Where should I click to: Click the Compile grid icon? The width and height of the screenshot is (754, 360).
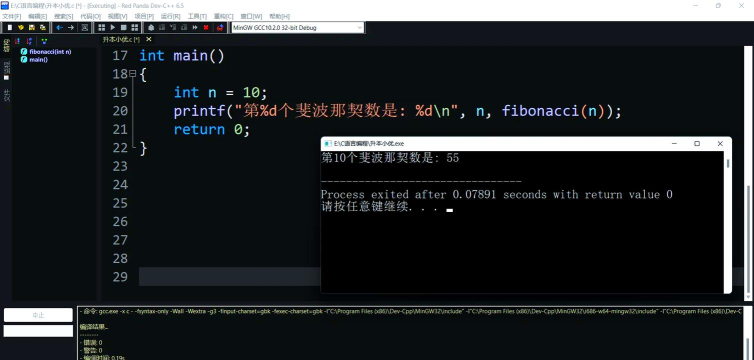[101, 27]
